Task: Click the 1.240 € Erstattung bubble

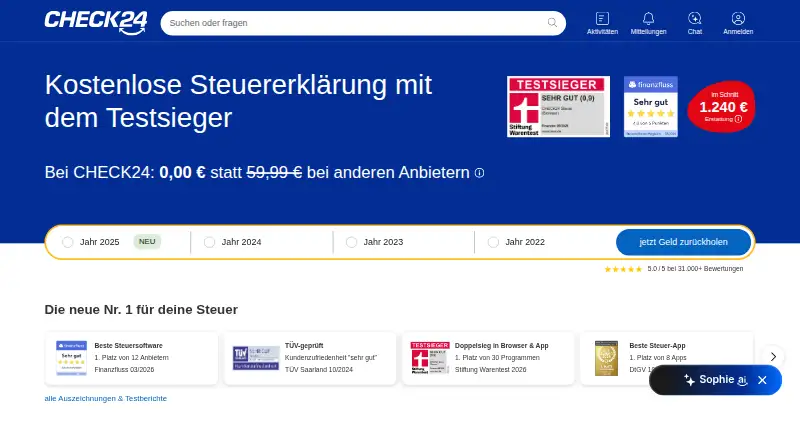Action: tap(721, 107)
